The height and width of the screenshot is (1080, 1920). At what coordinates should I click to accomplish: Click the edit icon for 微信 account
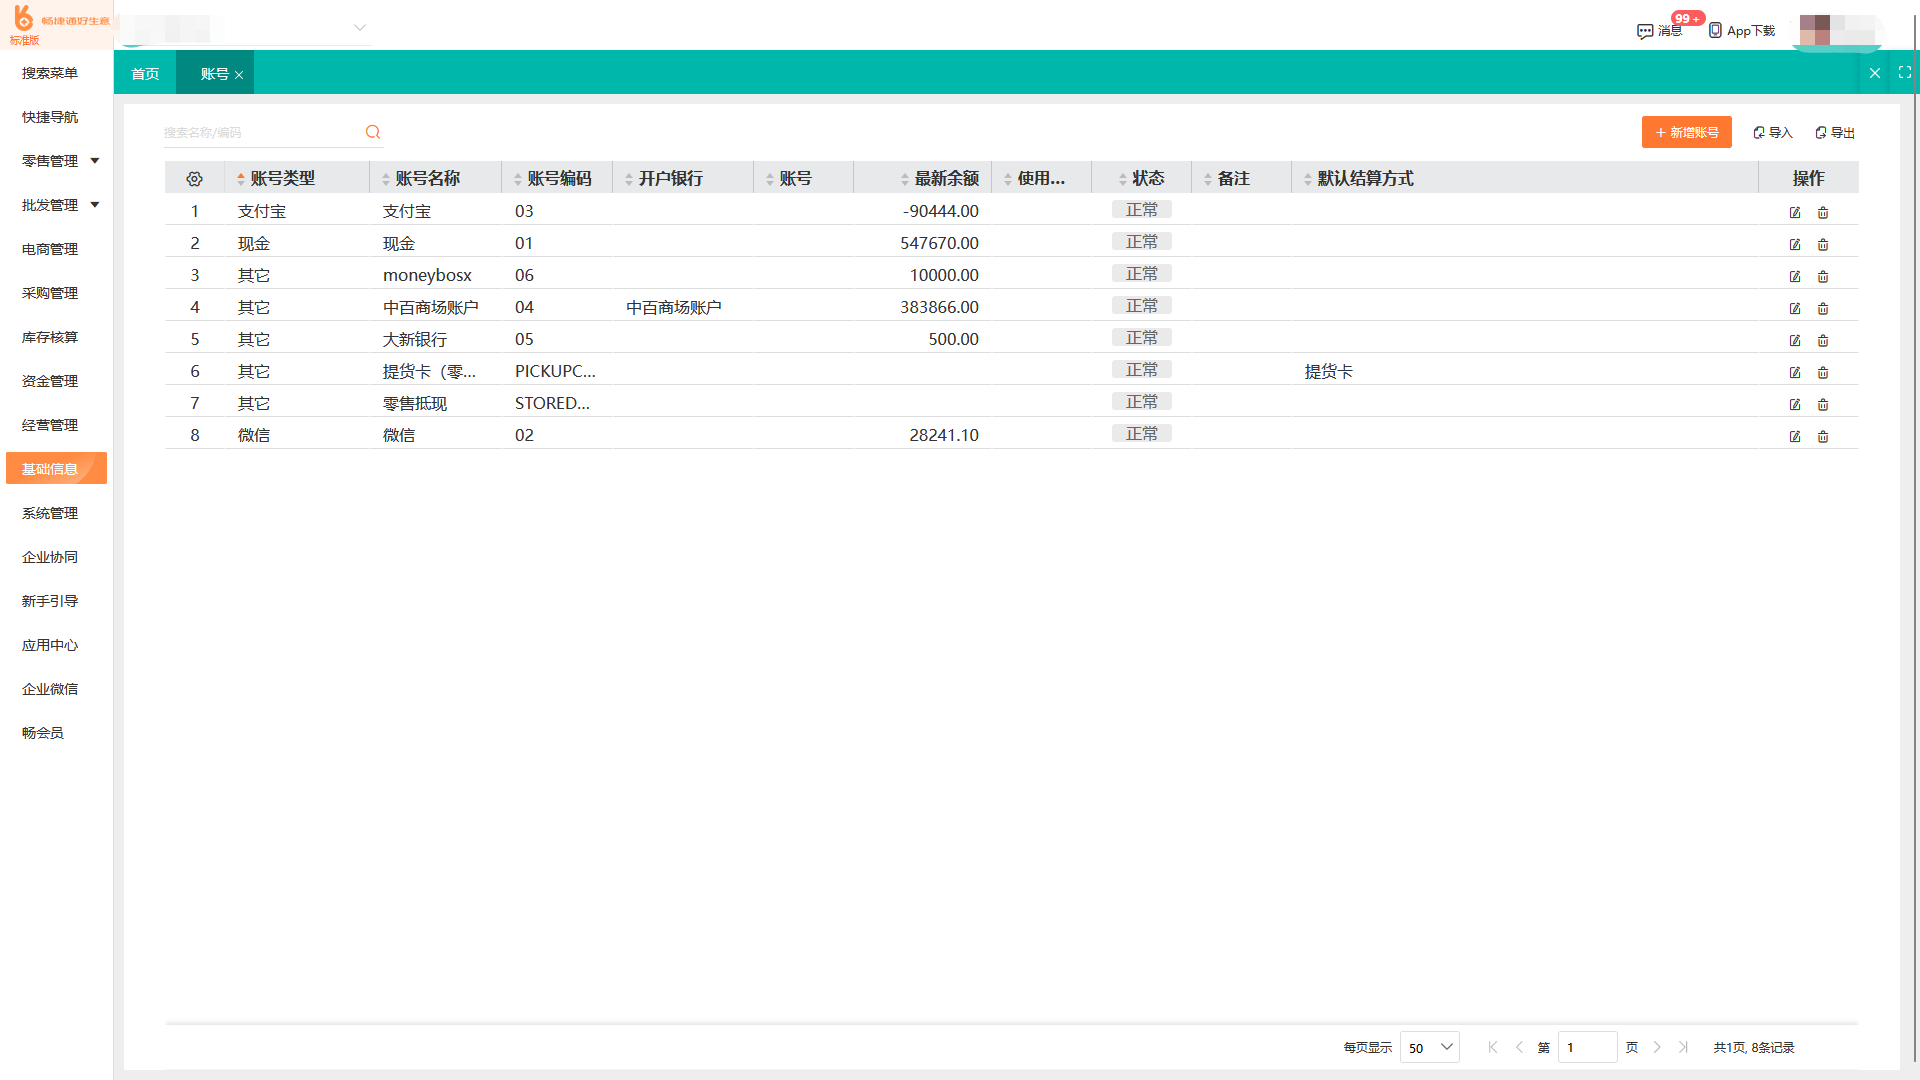pyautogui.click(x=1795, y=434)
